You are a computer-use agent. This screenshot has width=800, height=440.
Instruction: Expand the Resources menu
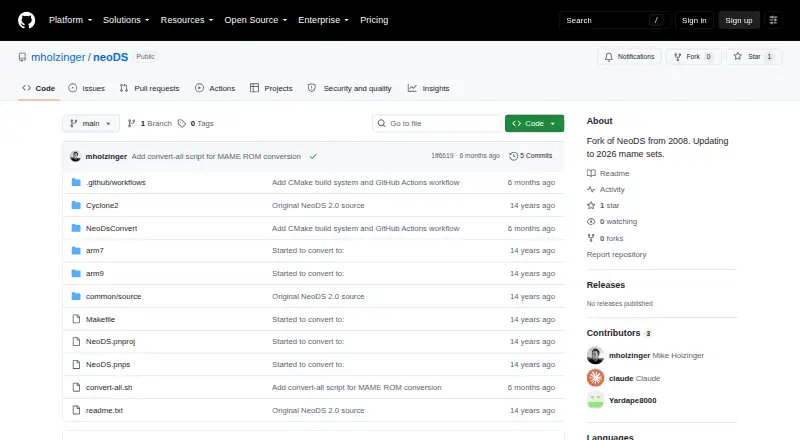[x=187, y=20]
